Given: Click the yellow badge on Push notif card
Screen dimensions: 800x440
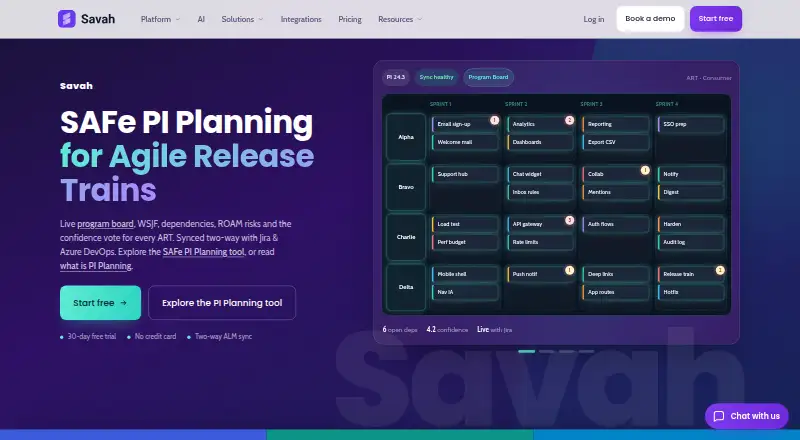Looking at the screenshot, I should (569, 270).
